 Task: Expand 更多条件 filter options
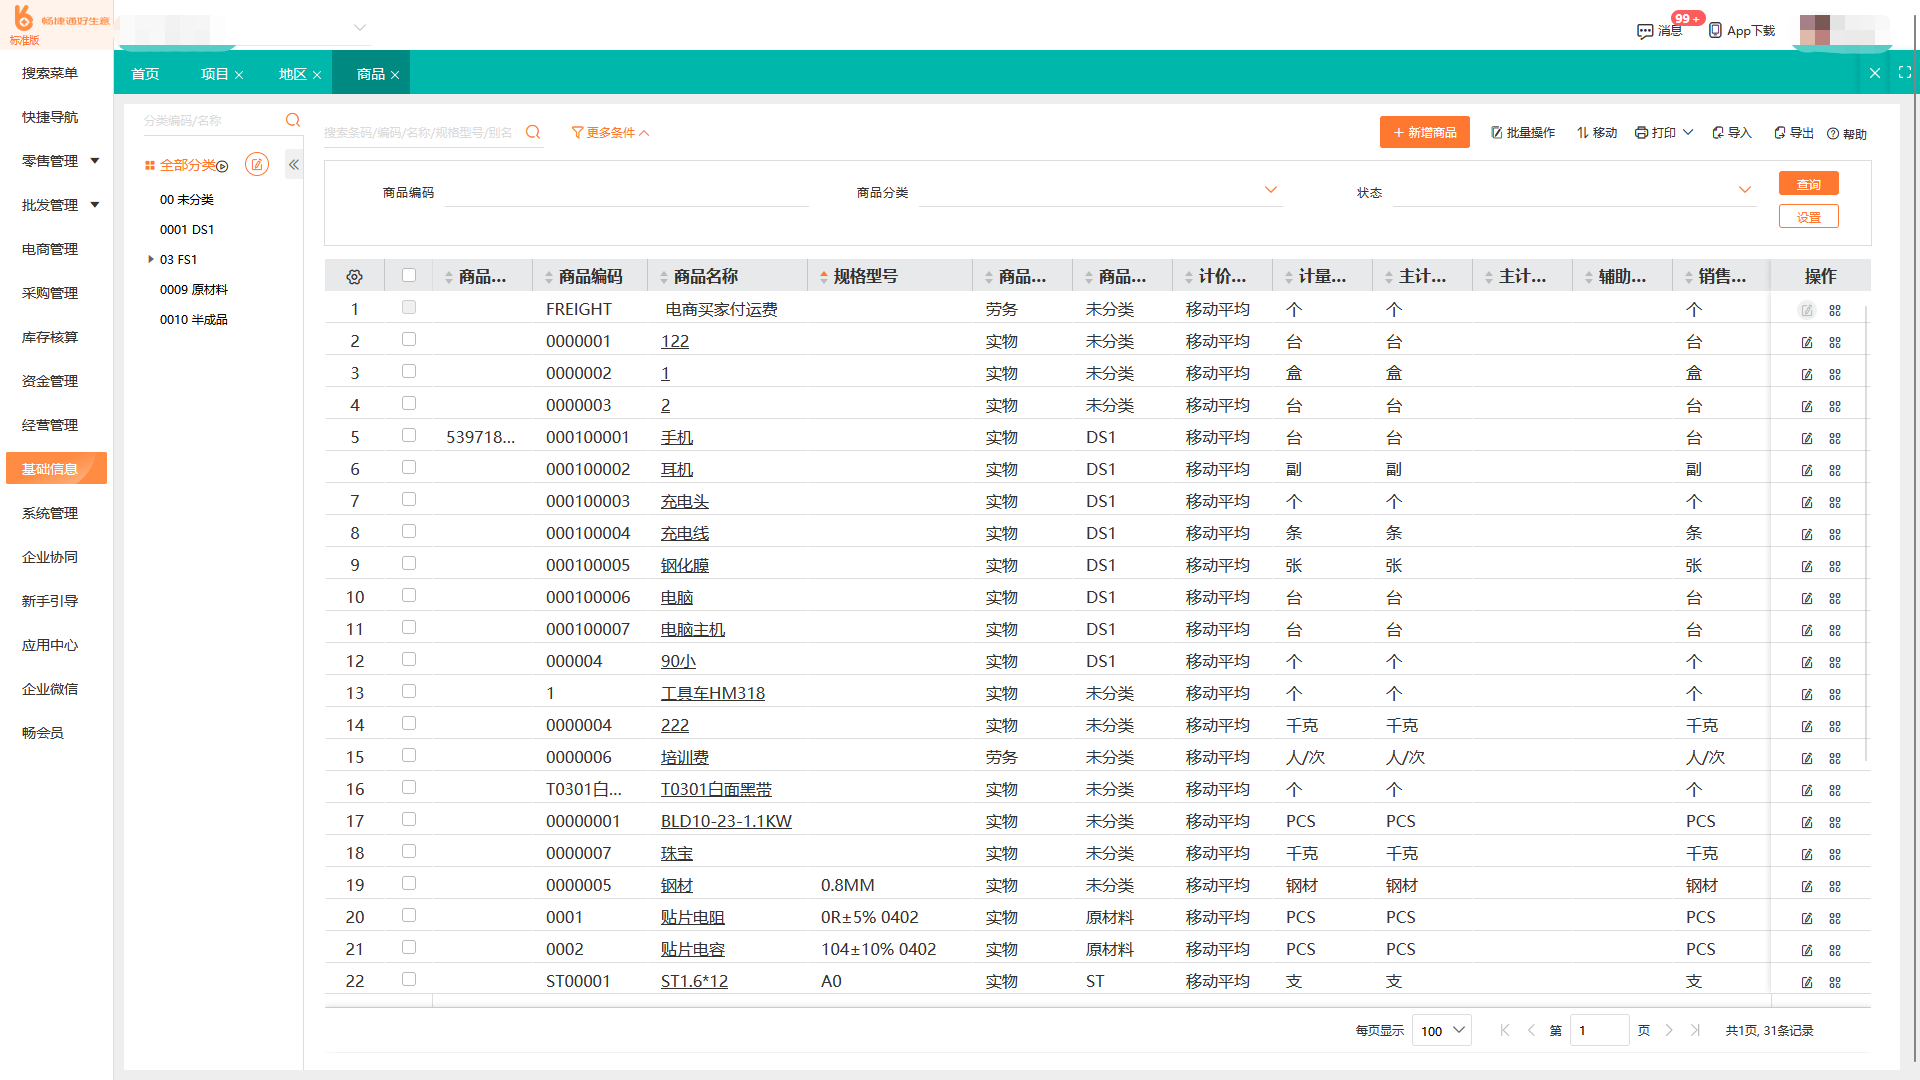[611, 132]
